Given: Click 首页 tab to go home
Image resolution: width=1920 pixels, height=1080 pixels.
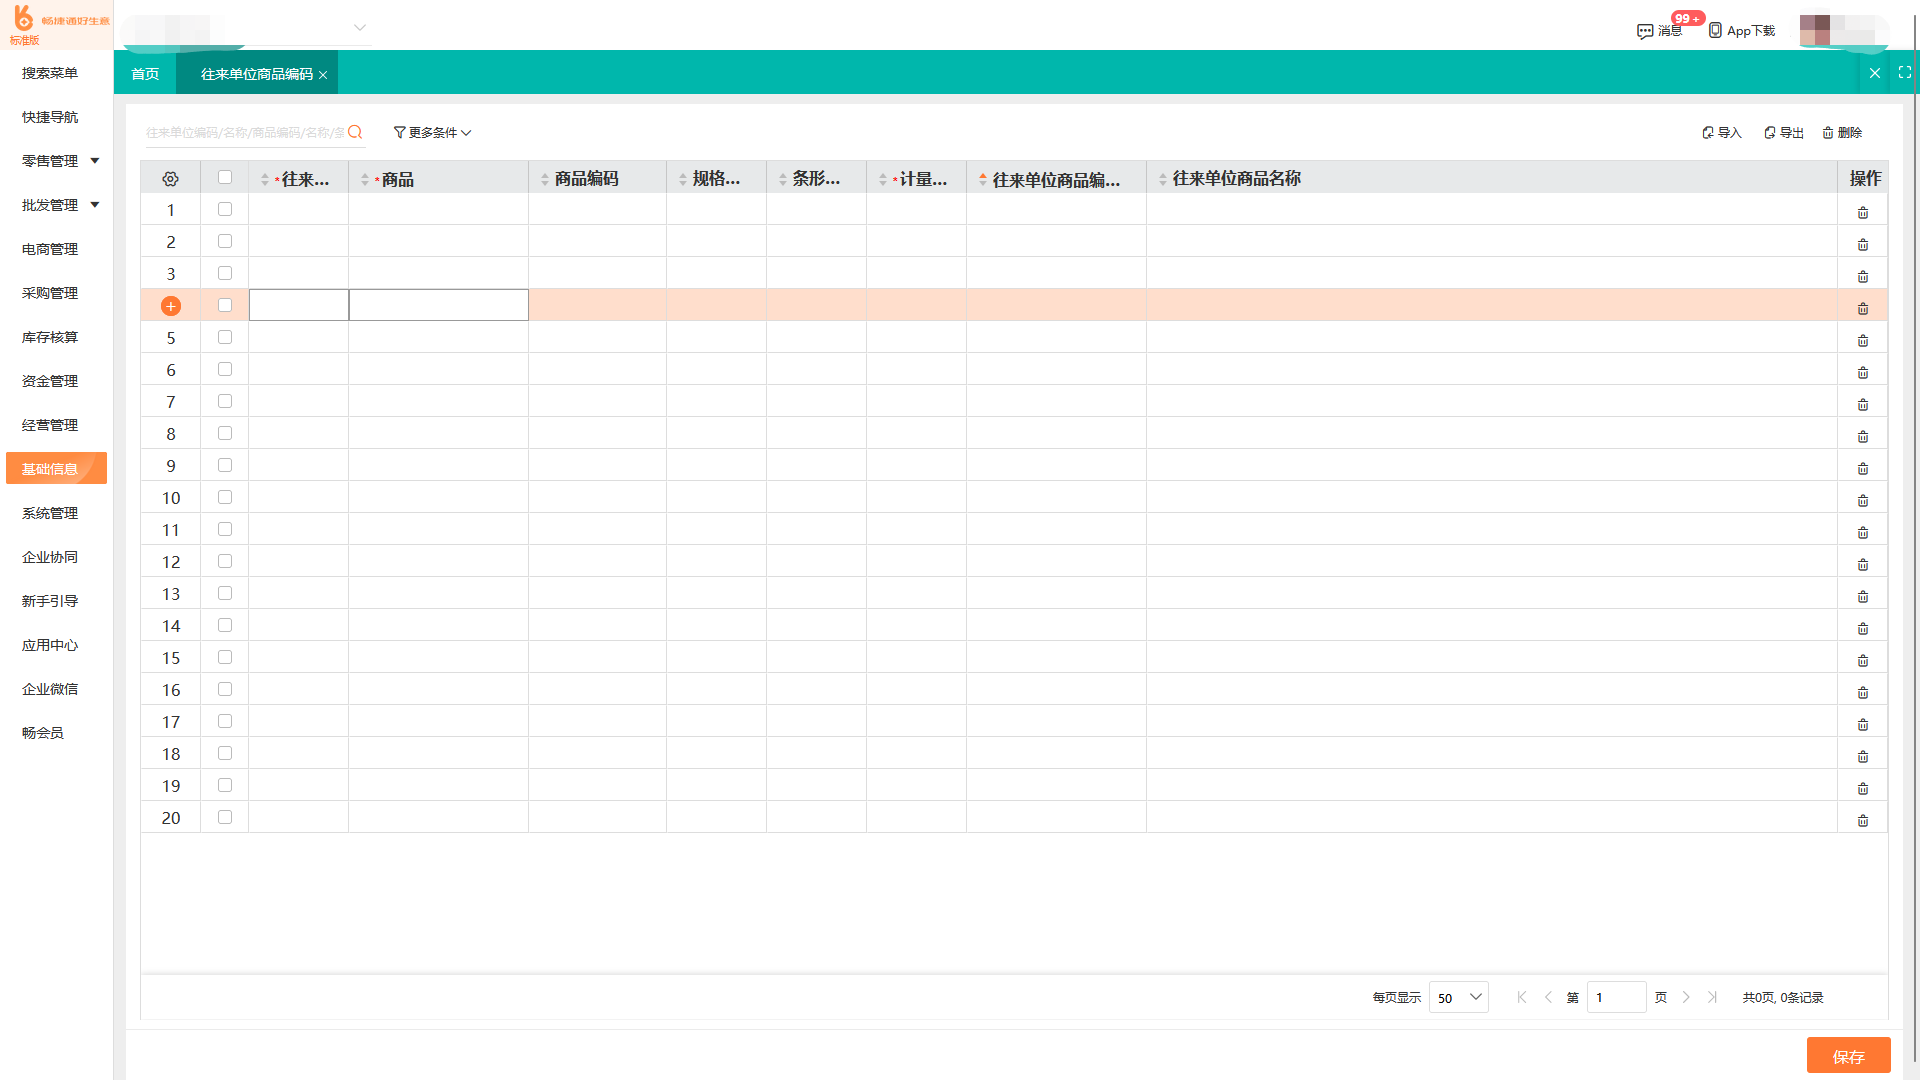Looking at the screenshot, I should tap(145, 74).
